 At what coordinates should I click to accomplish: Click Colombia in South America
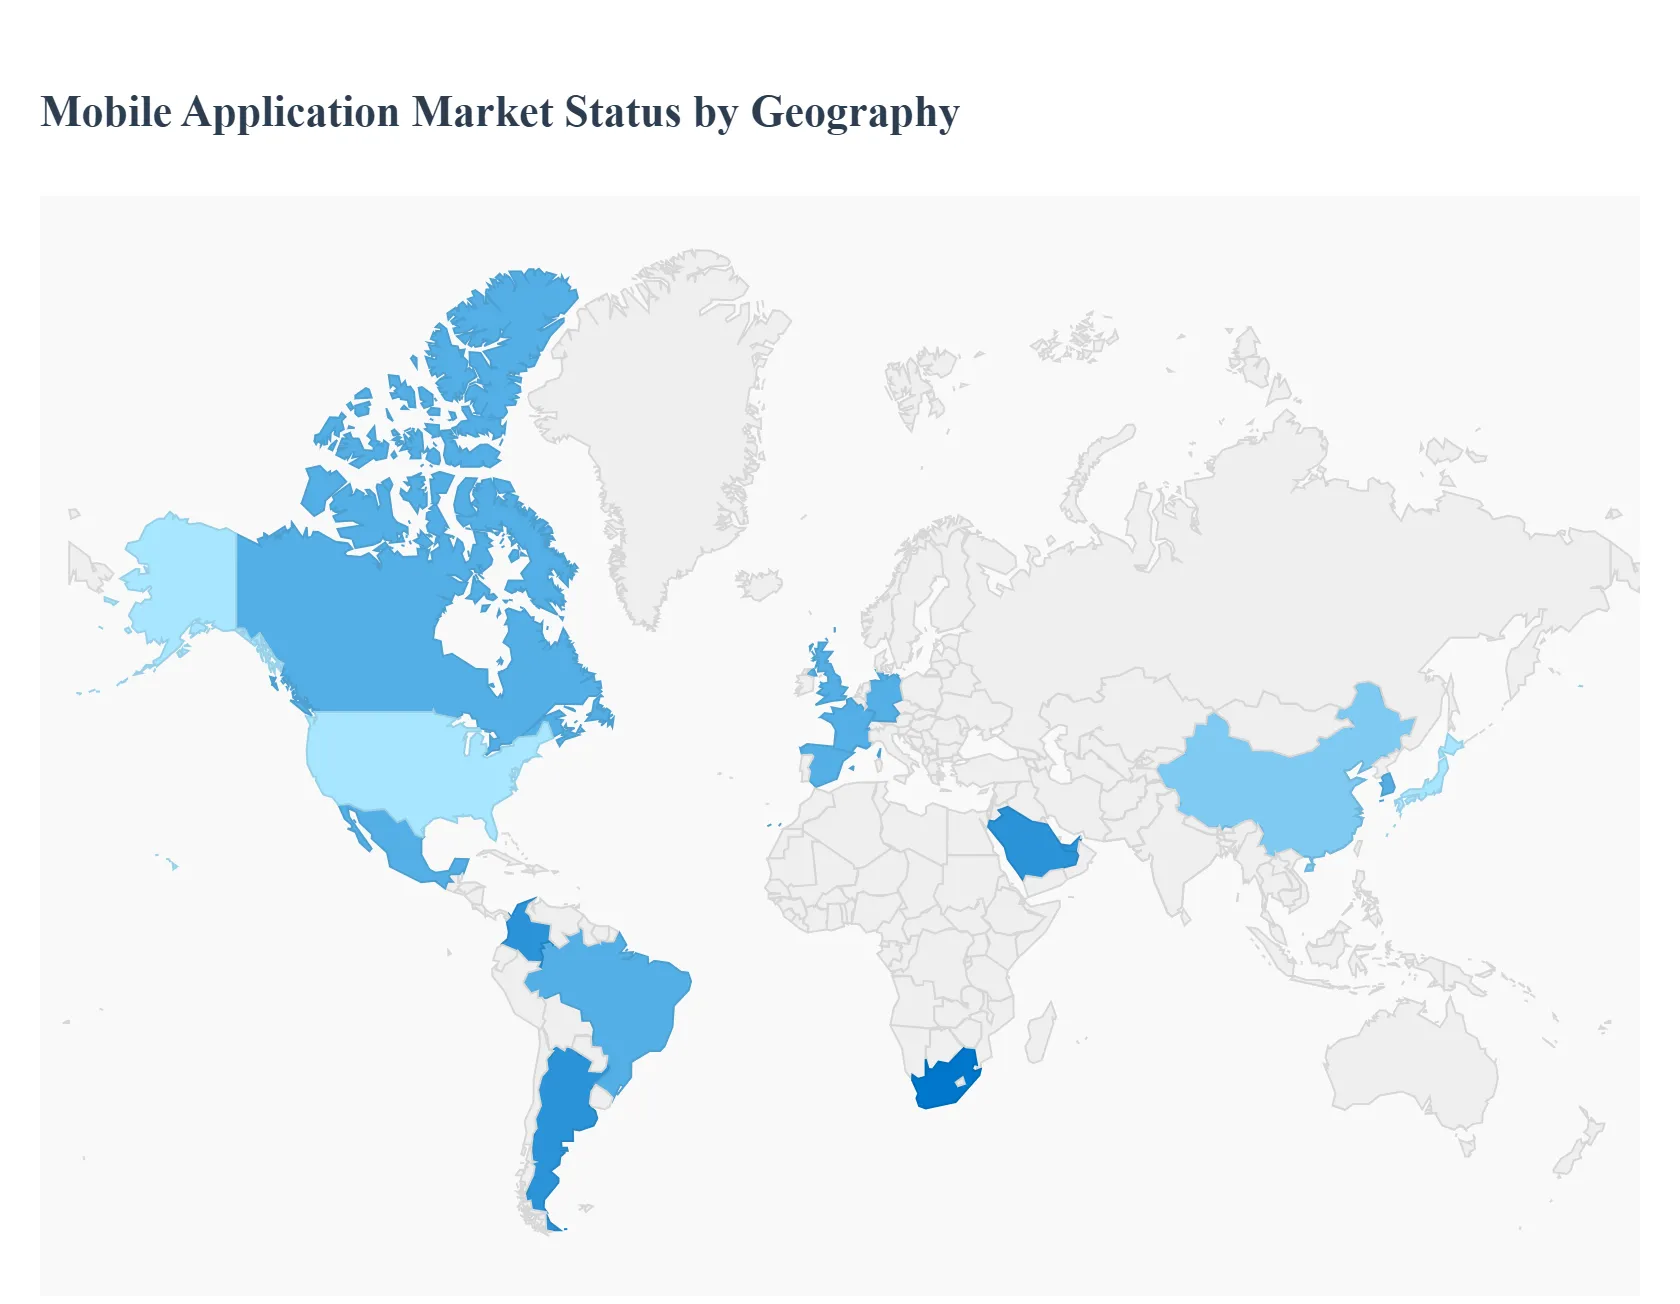point(523,932)
